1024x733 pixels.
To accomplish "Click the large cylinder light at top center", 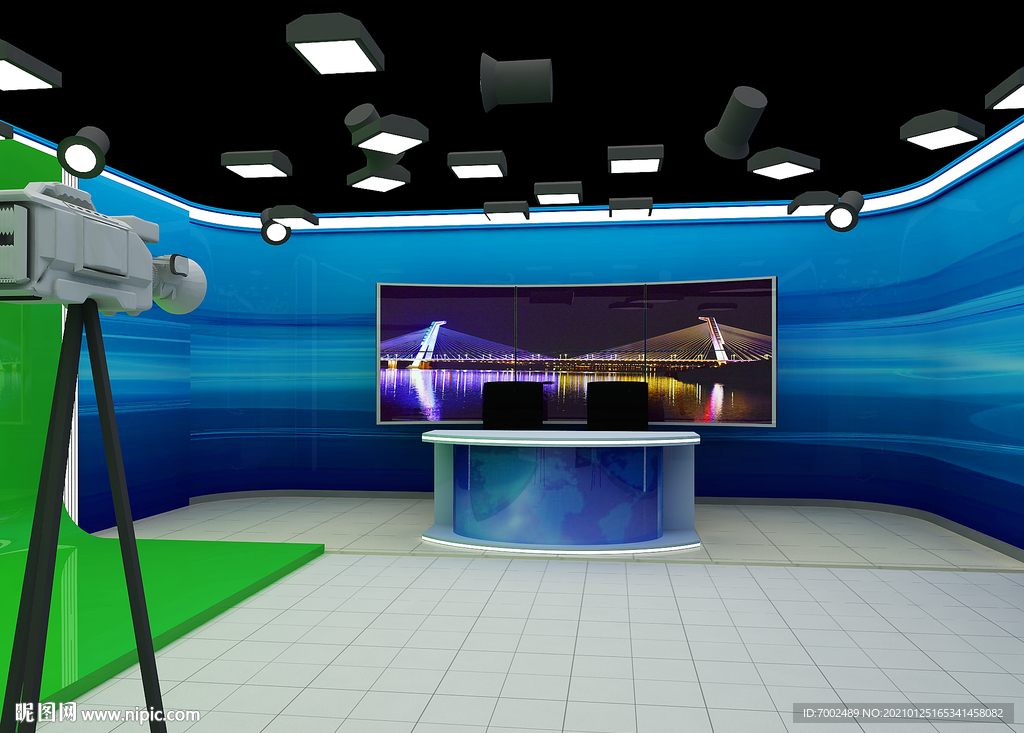I will point(516,82).
